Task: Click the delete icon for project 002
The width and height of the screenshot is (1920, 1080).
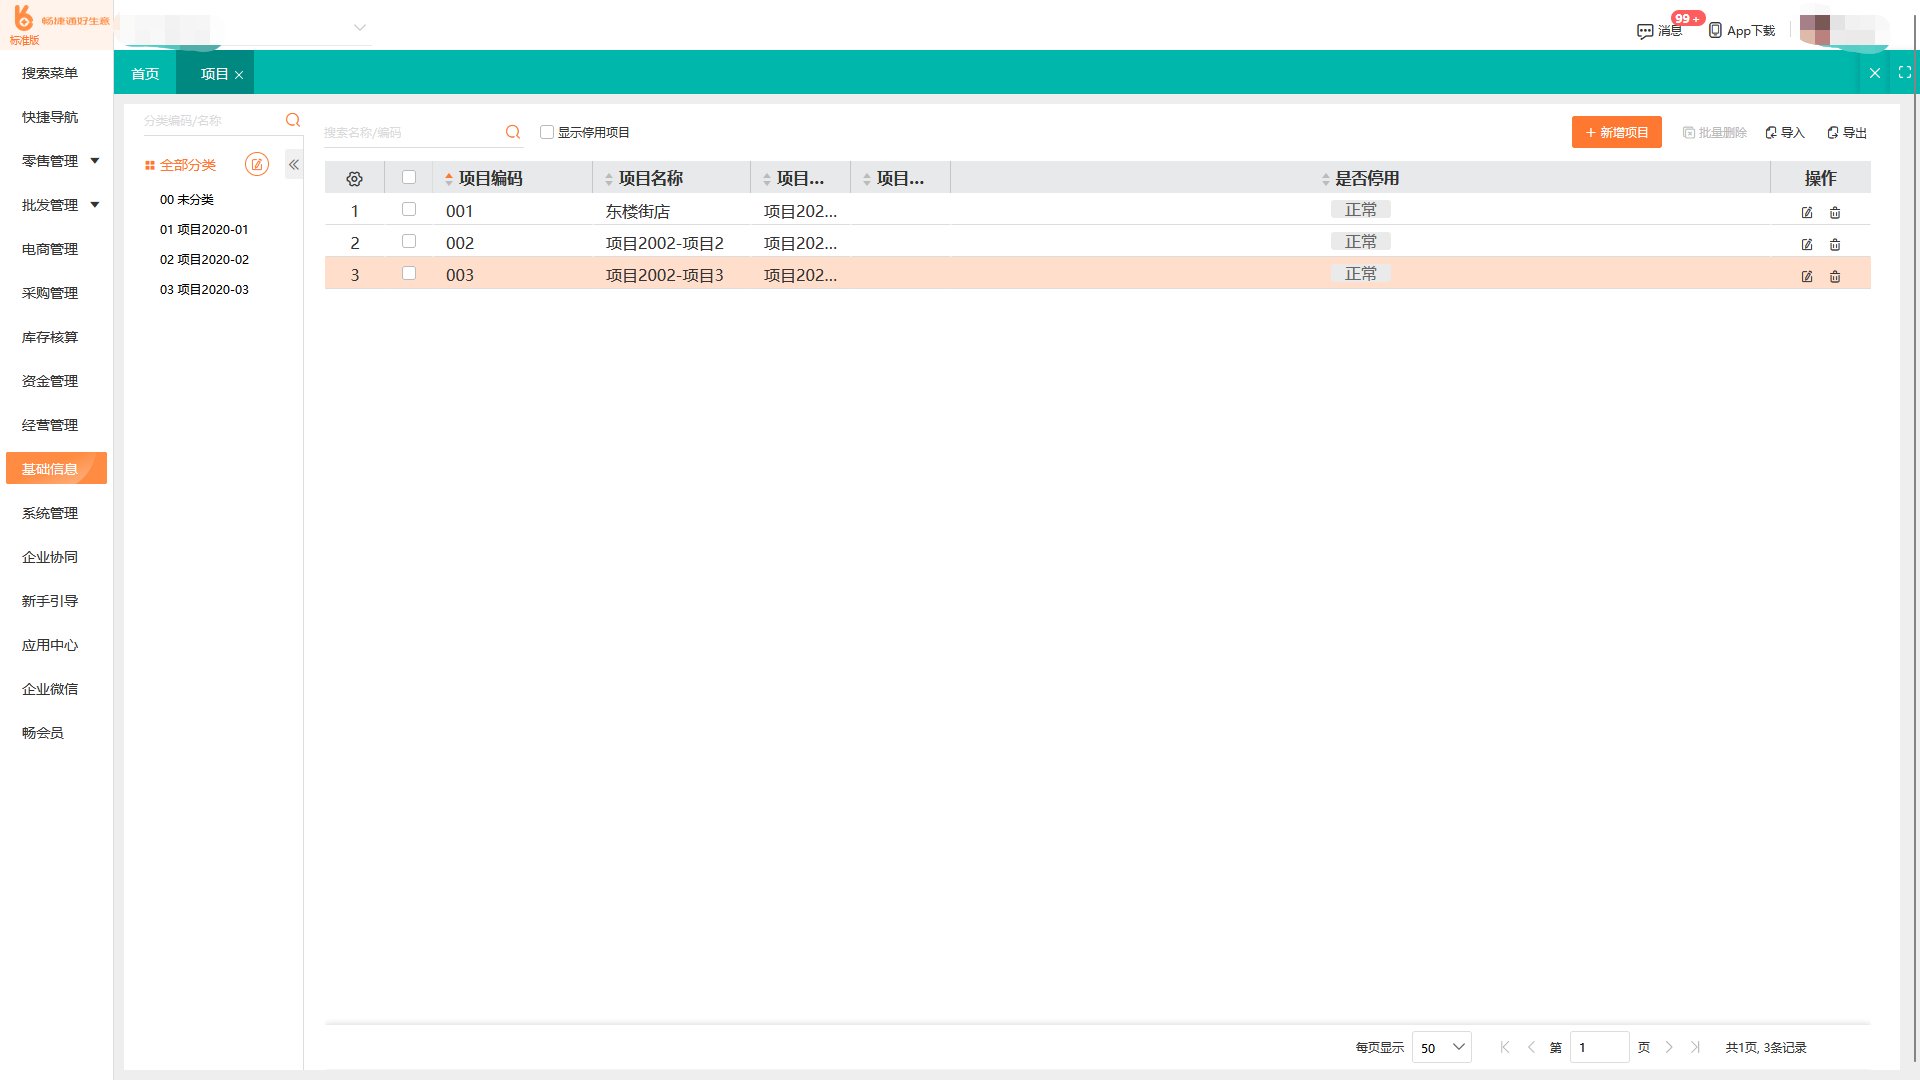Action: click(x=1836, y=243)
